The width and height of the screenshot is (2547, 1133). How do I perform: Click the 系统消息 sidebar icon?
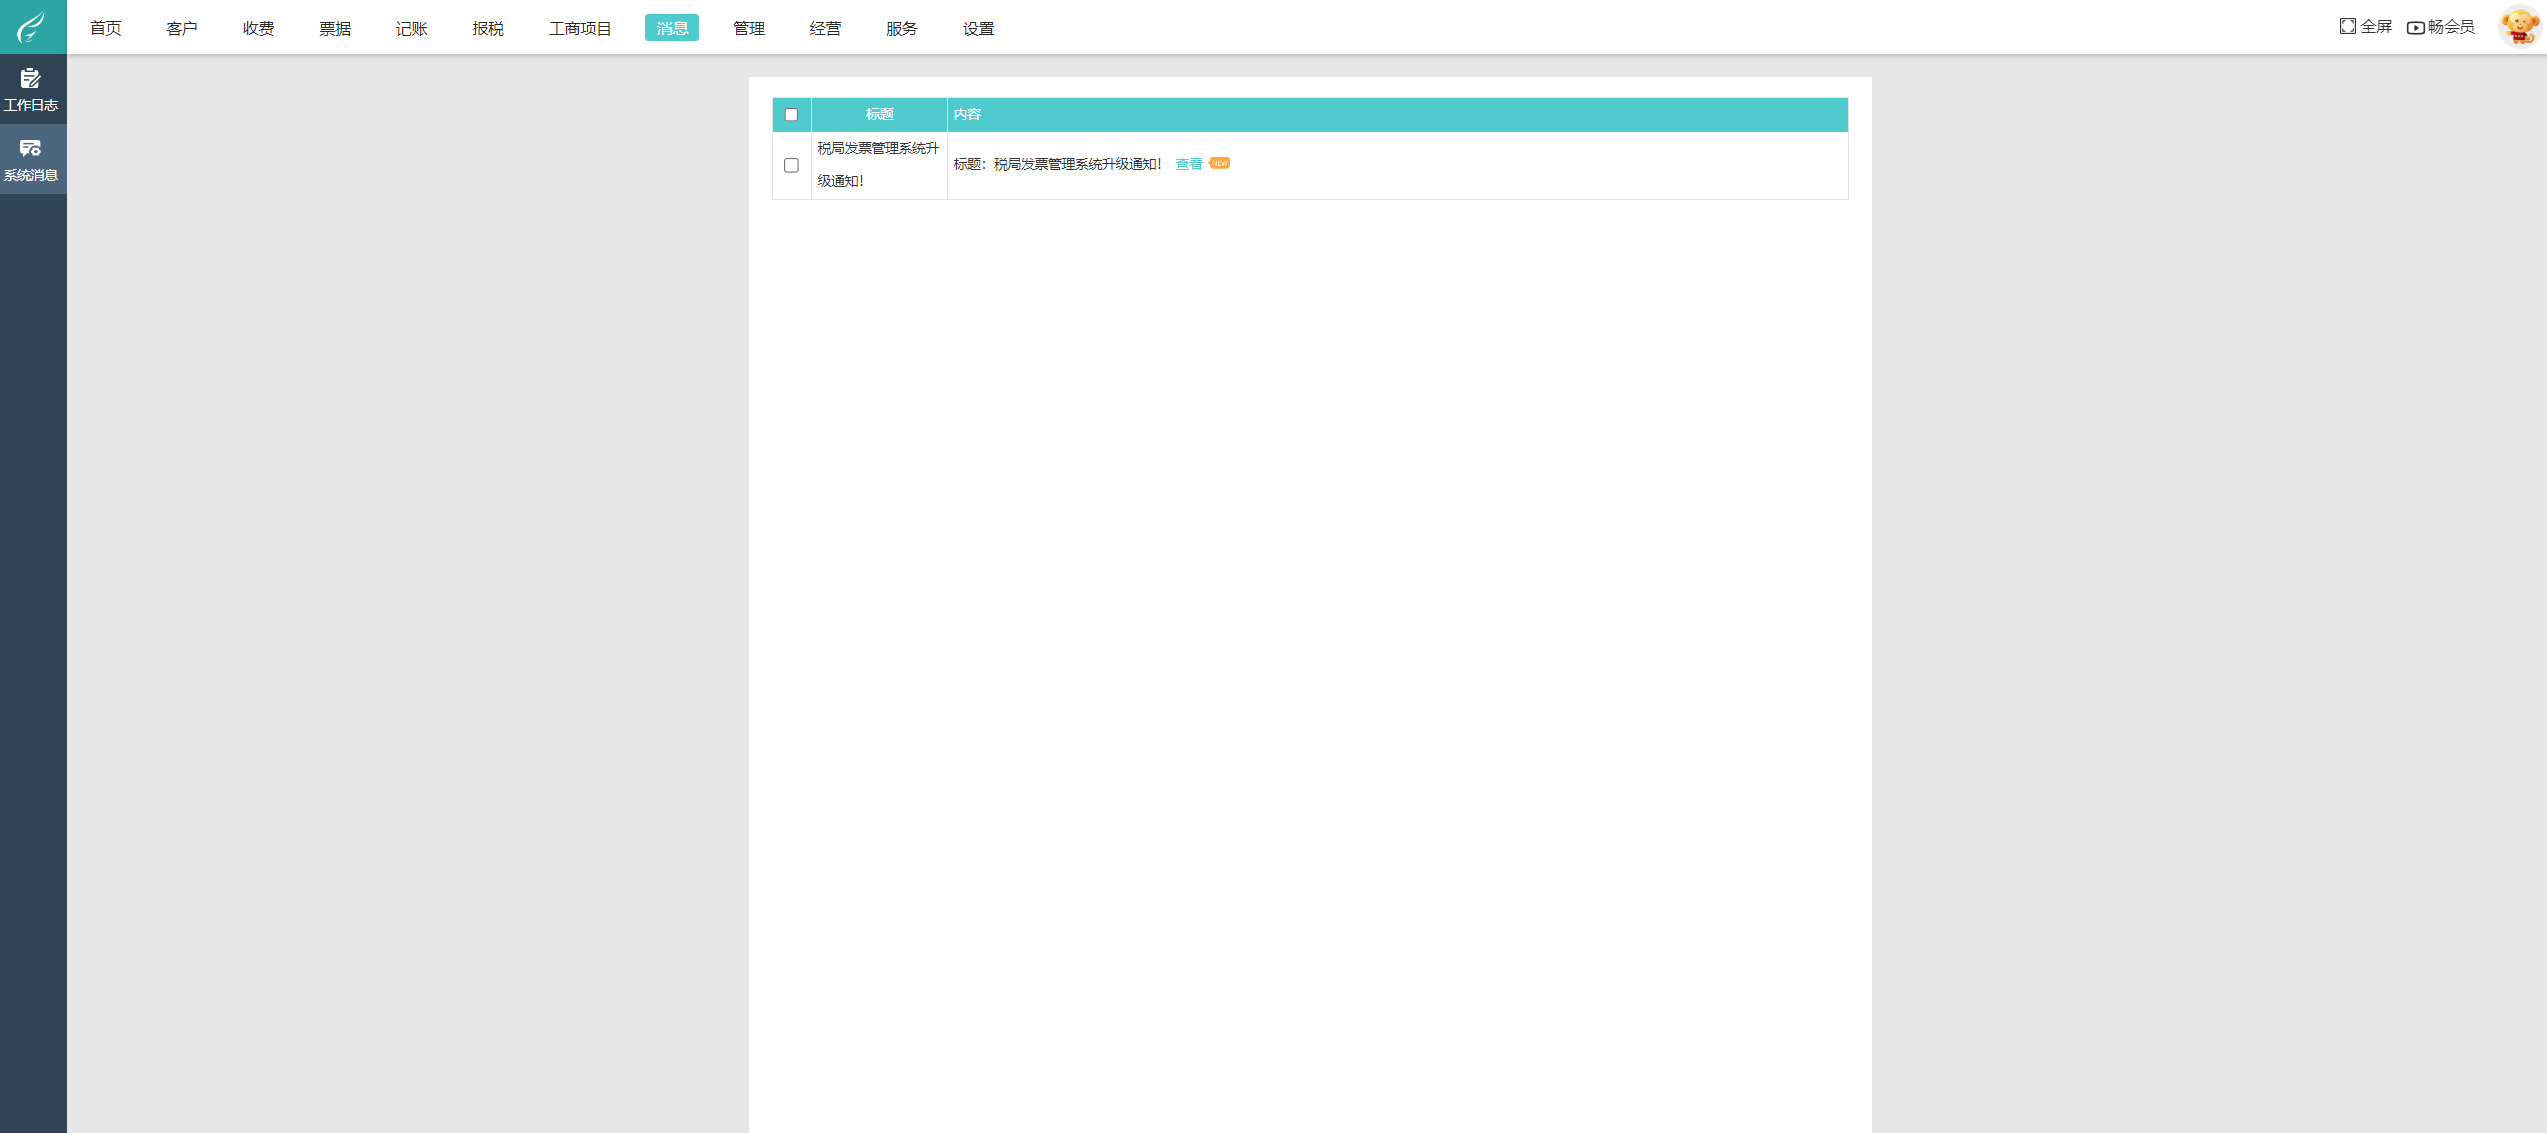[32, 157]
